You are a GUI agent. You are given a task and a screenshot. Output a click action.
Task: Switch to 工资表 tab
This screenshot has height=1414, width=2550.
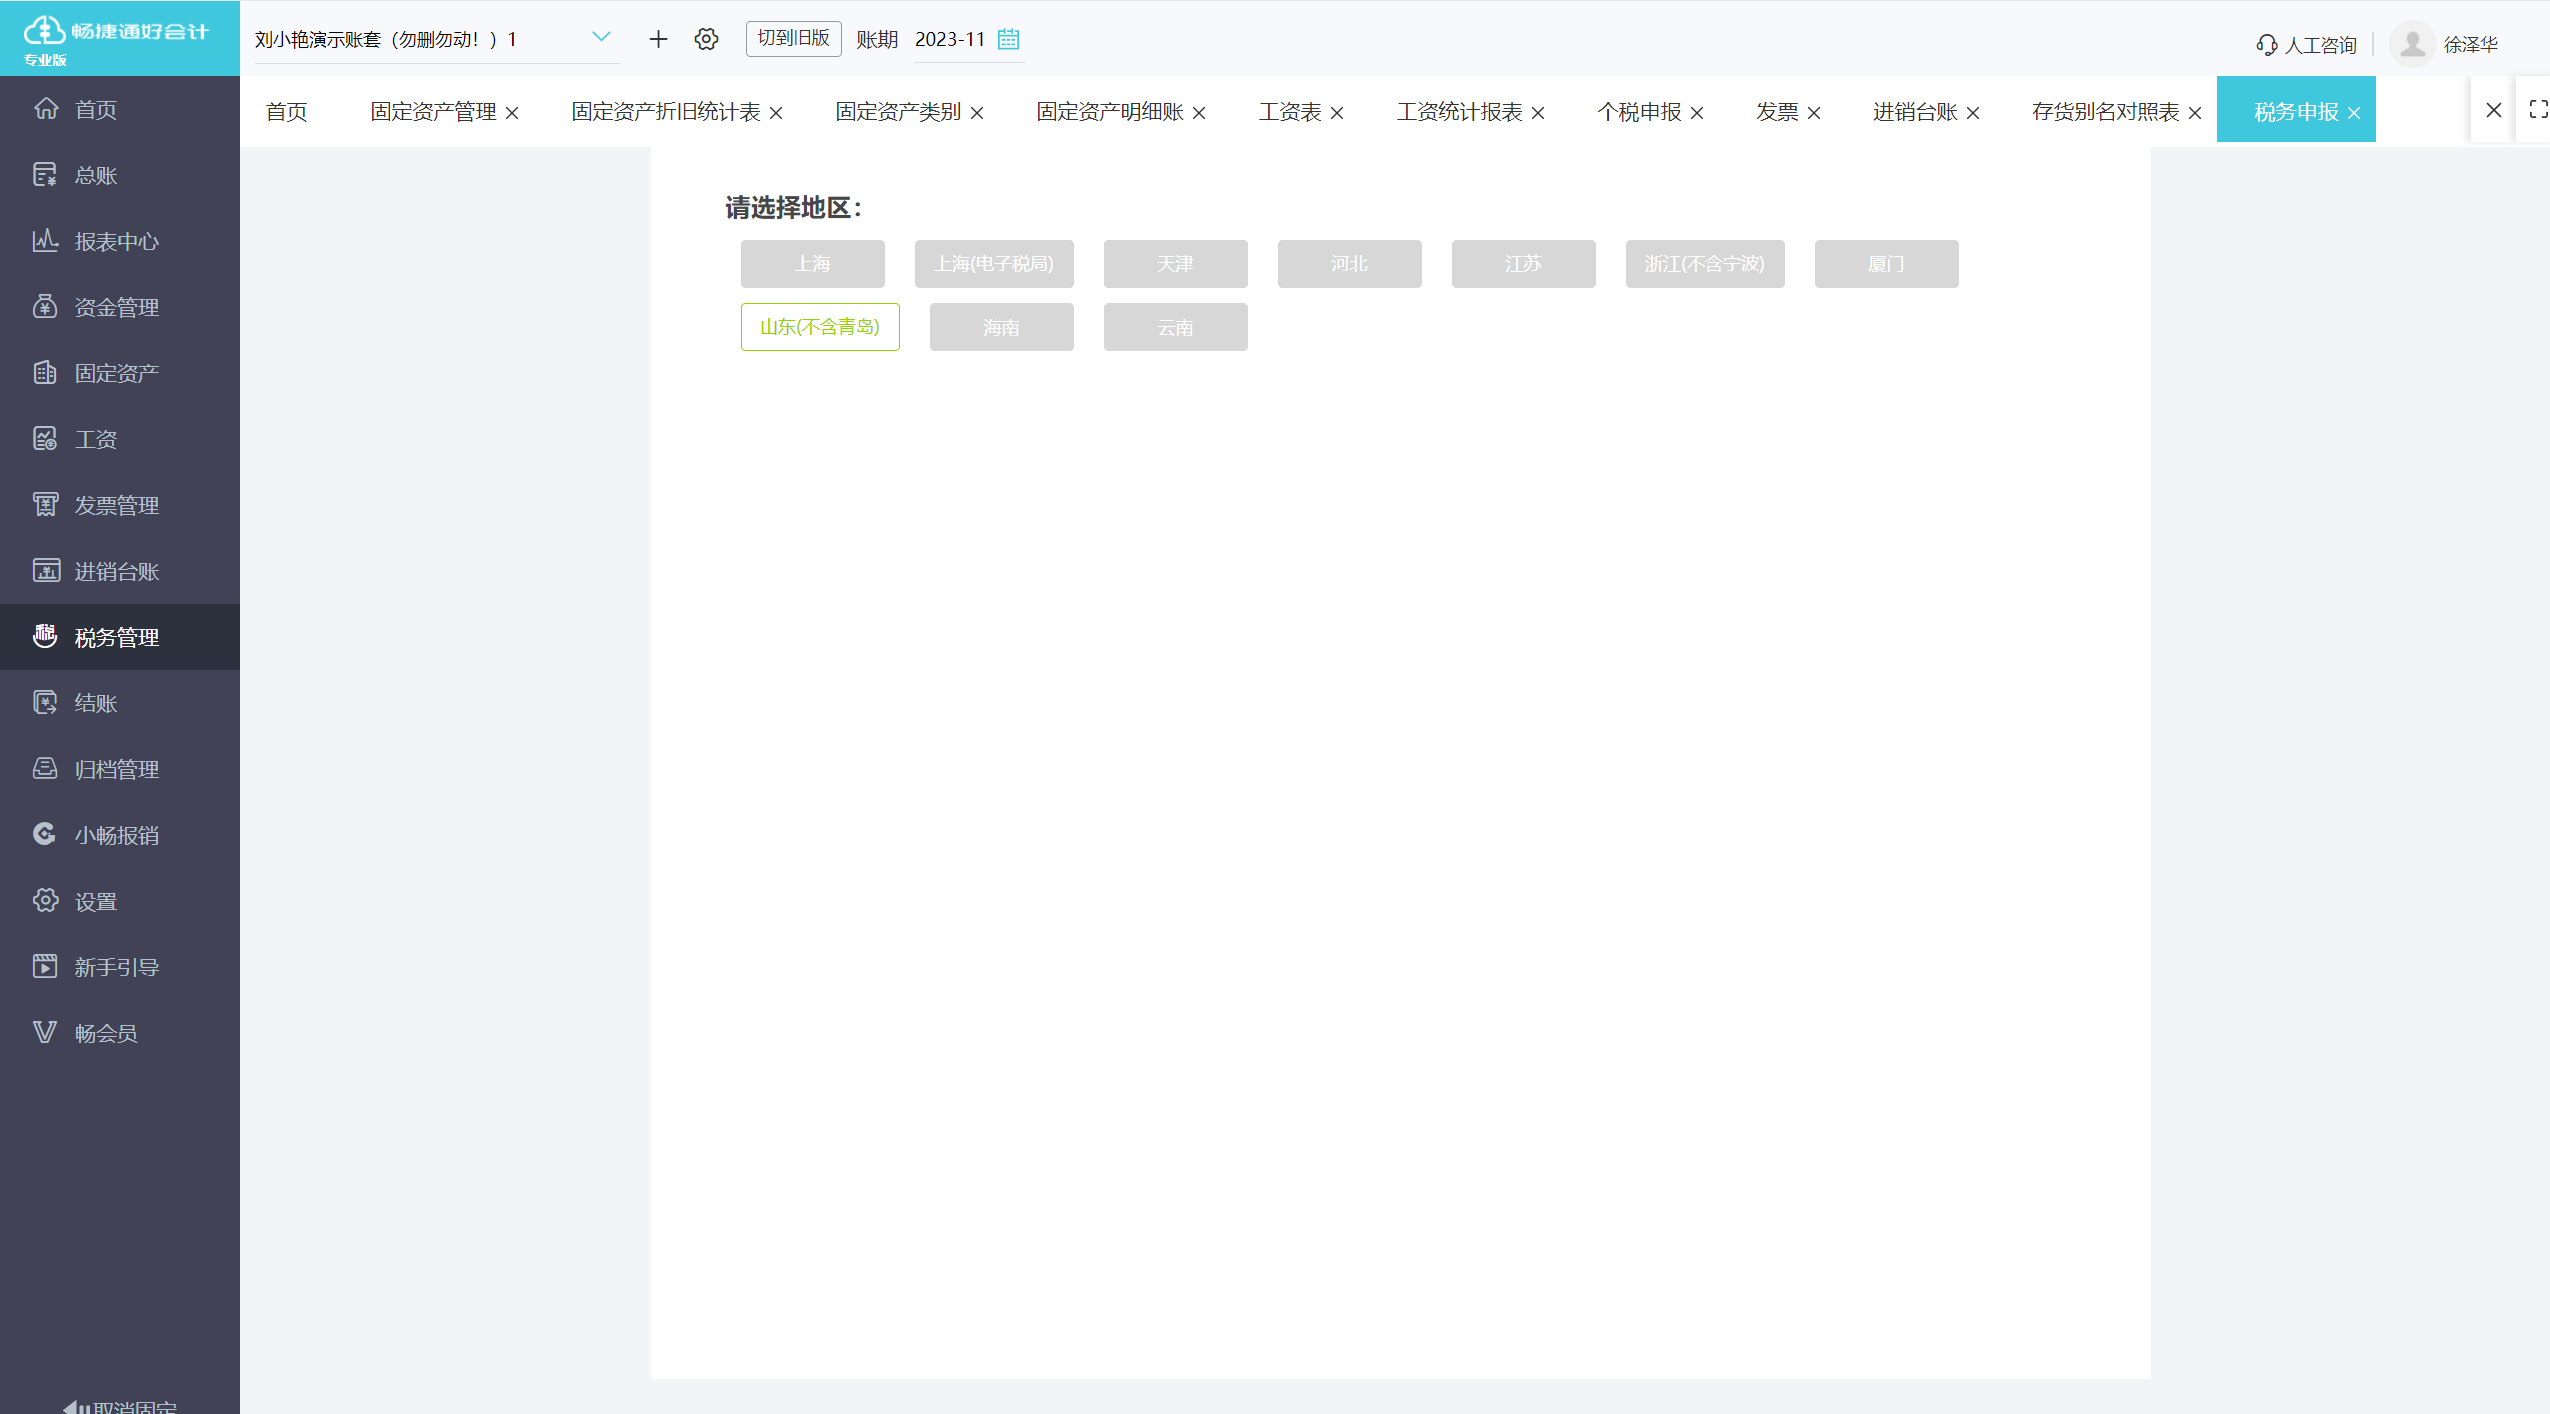pyautogui.click(x=1286, y=111)
